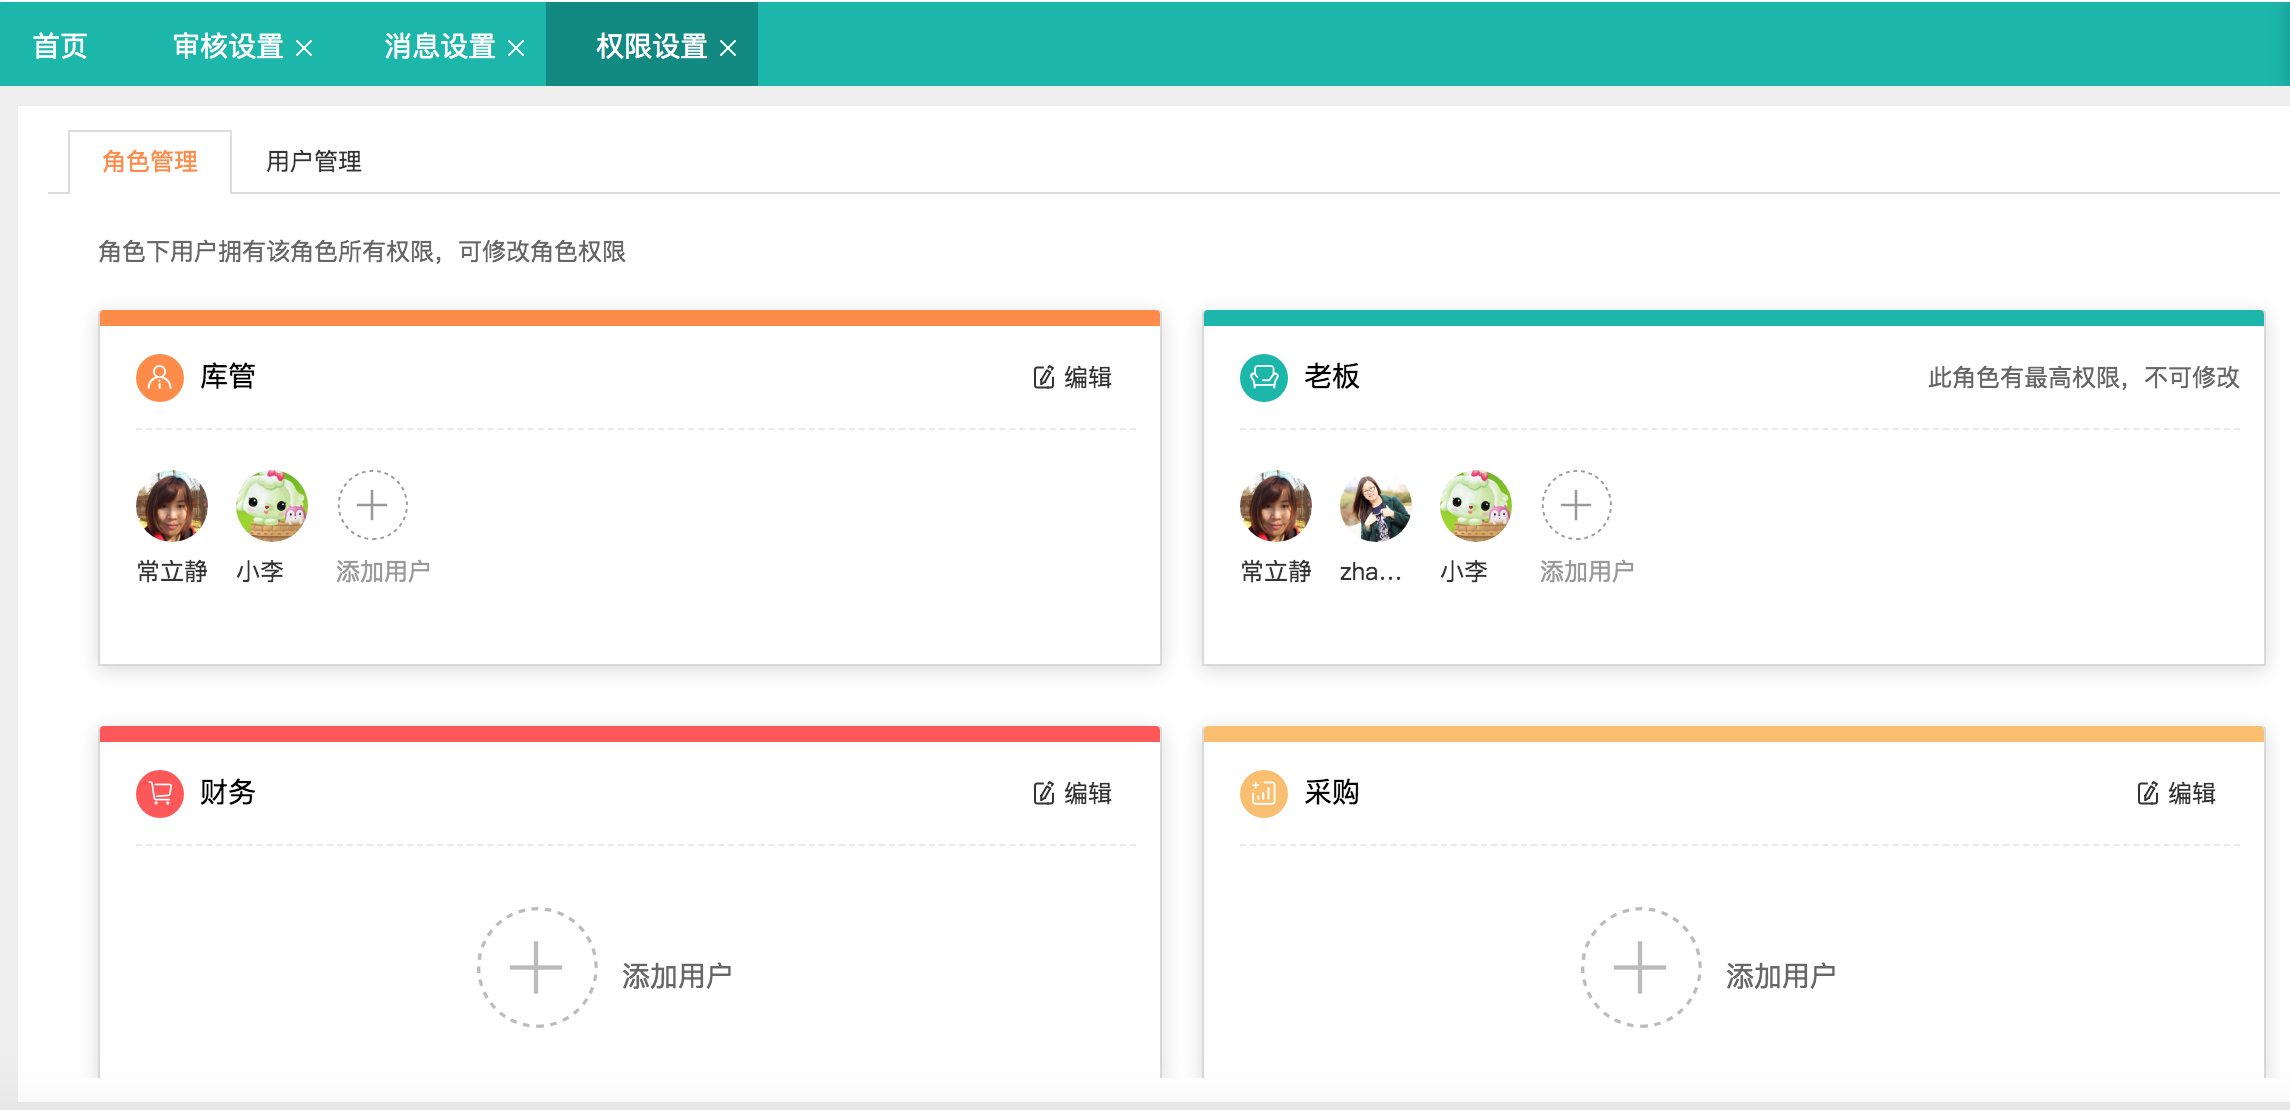Edit the 采购 role permissions

point(2175,795)
